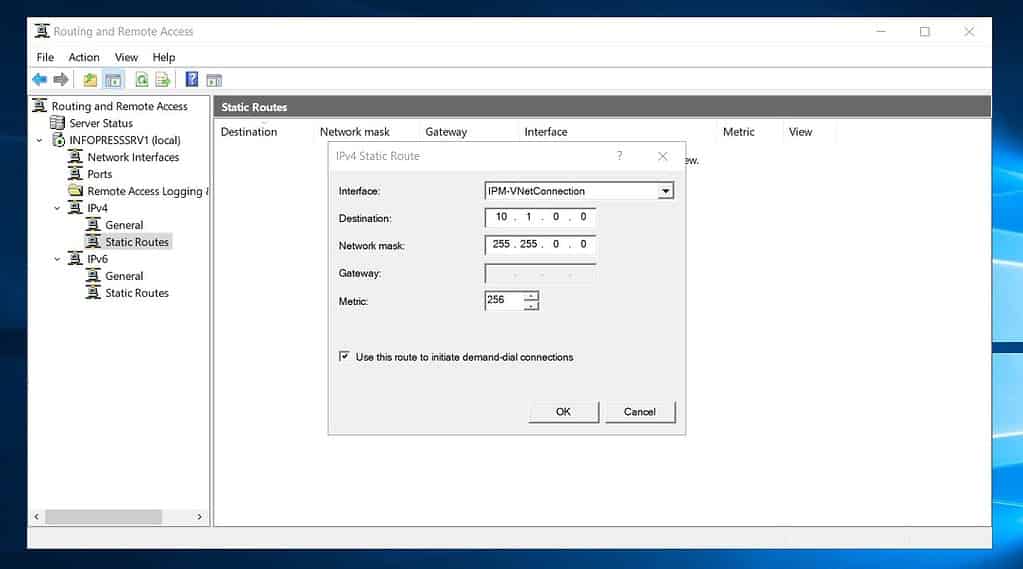1023x569 pixels.
Task: Click the View column header
Action: pos(810,132)
